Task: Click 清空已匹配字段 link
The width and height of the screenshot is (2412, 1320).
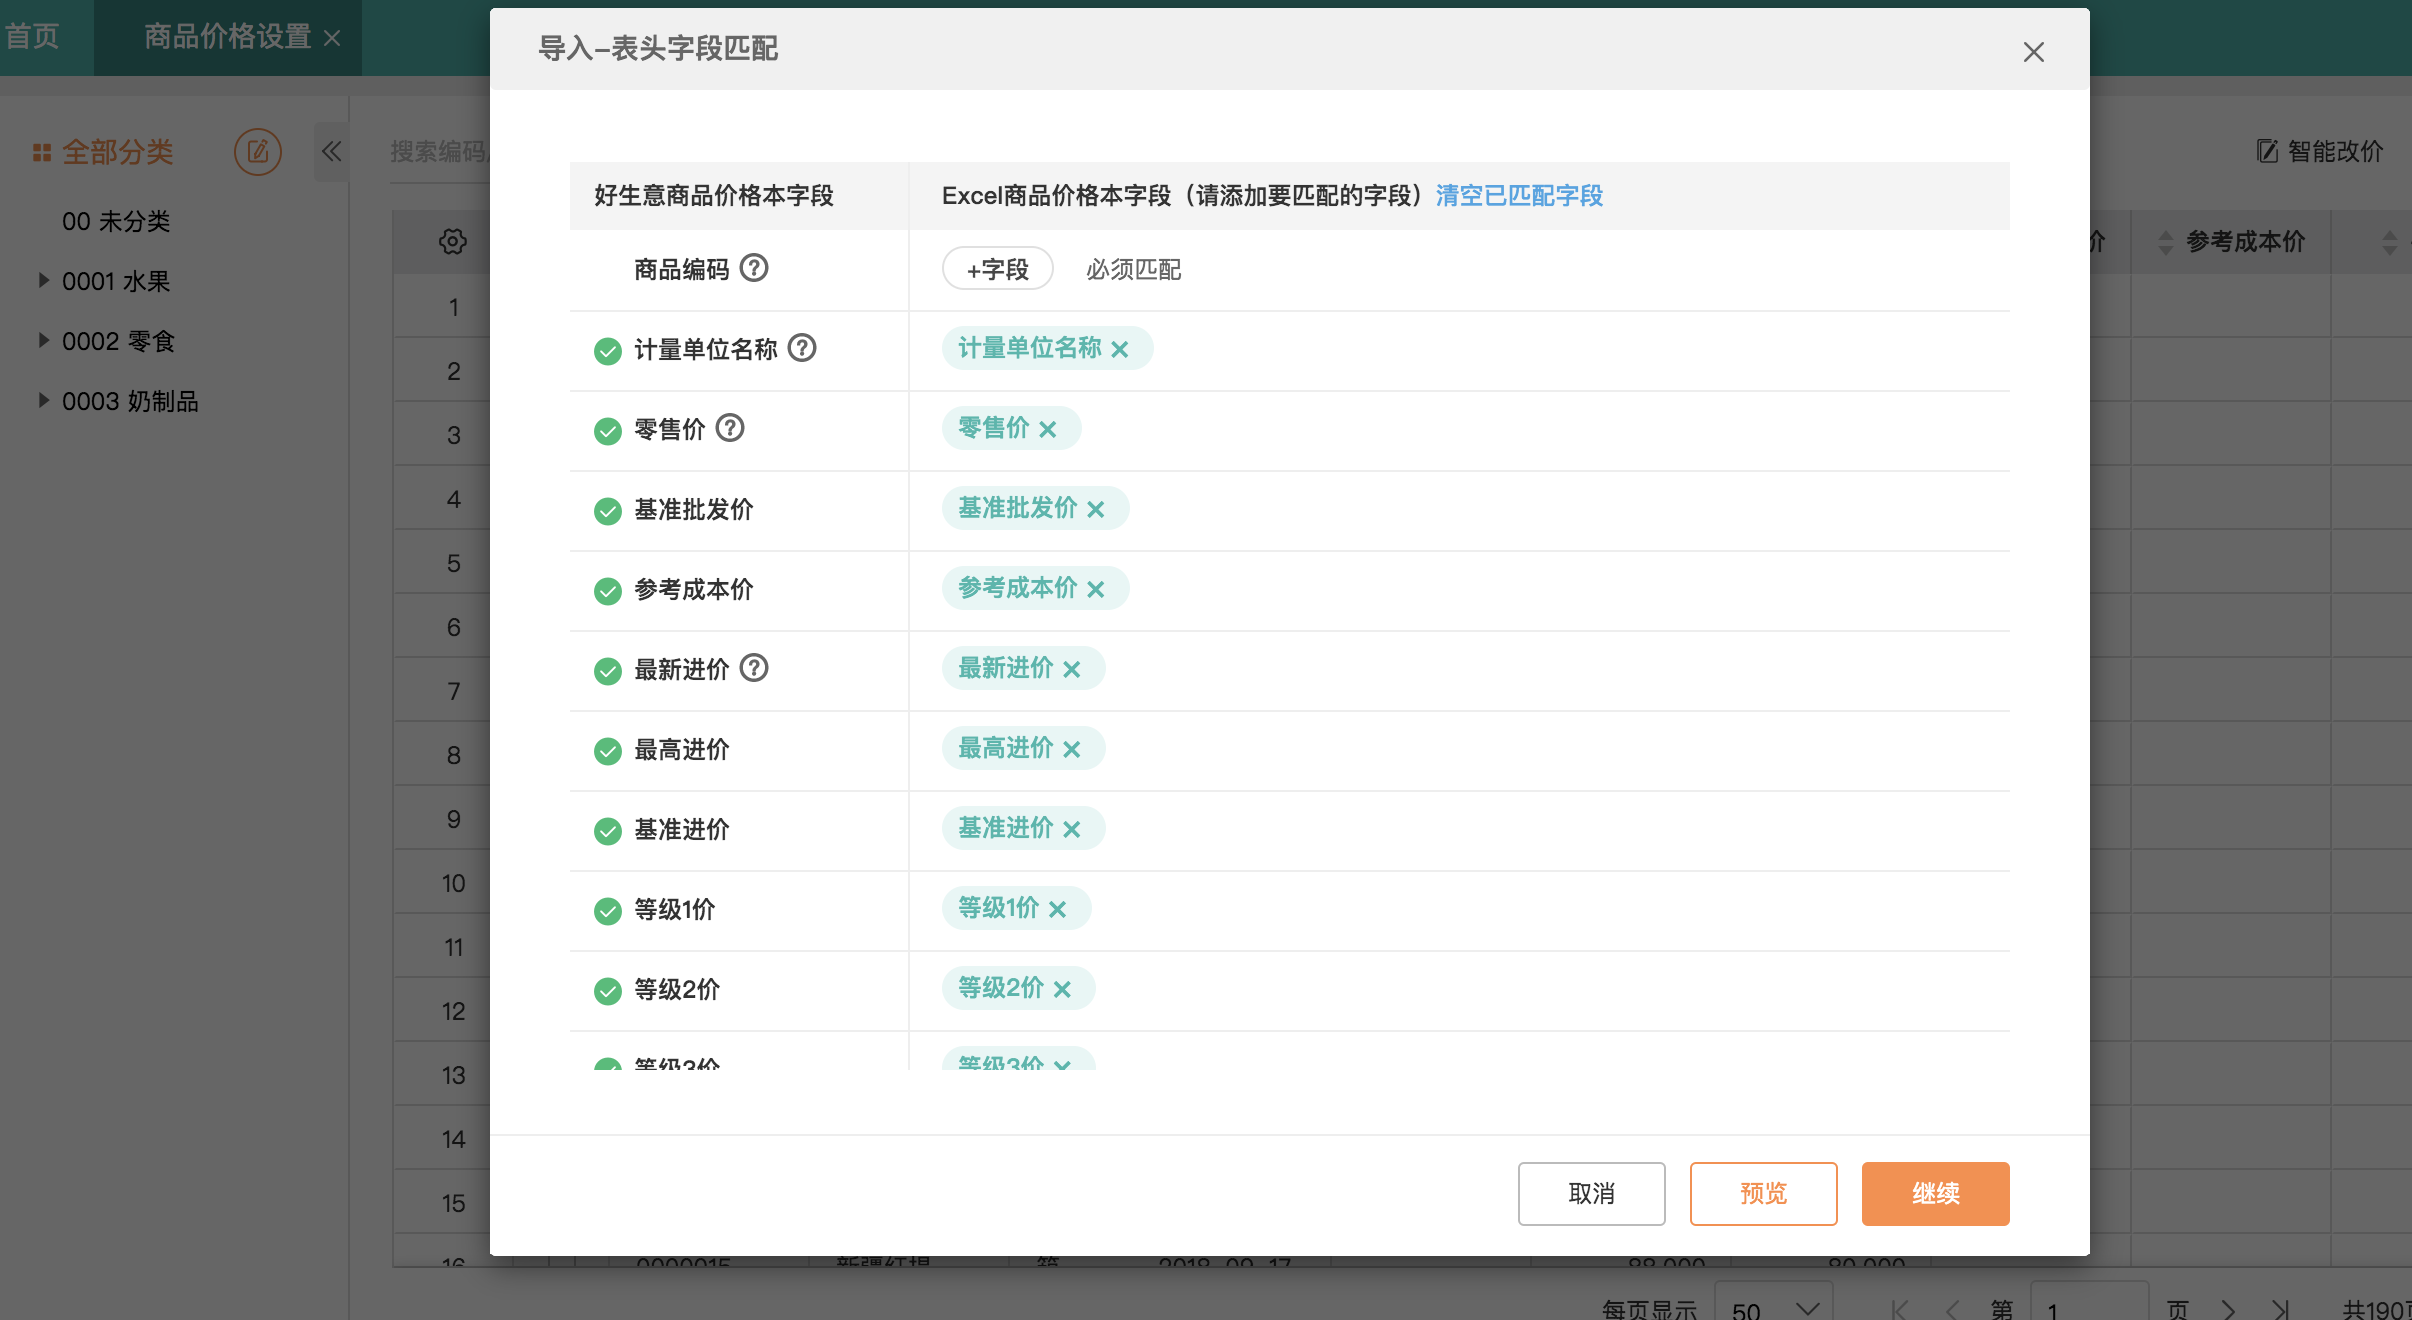Action: pos(1516,195)
